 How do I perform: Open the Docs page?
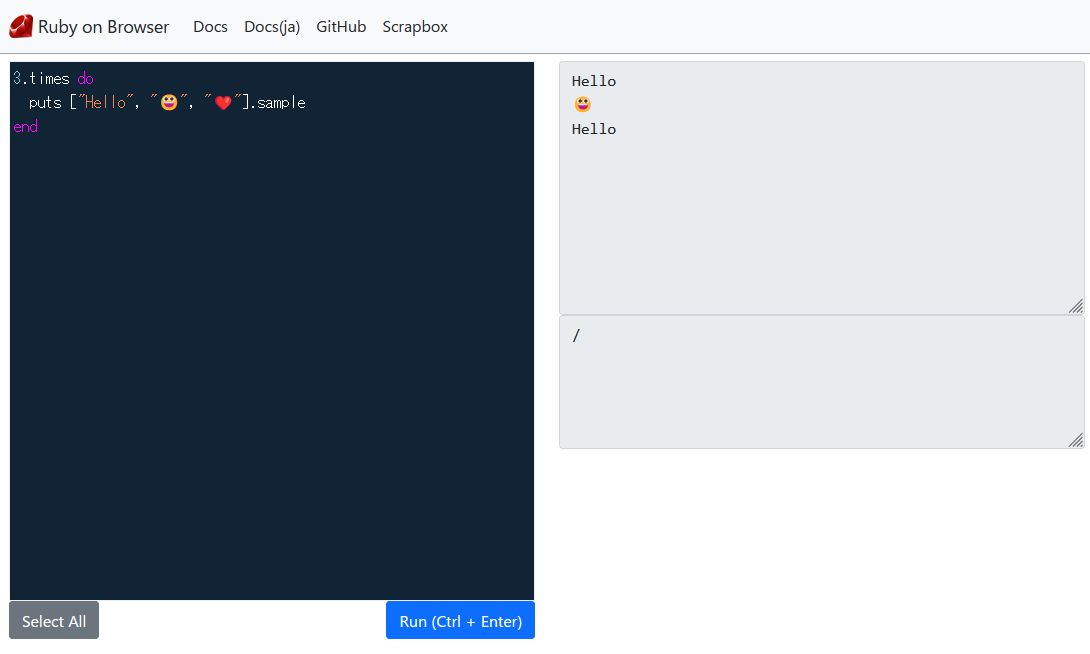pyautogui.click(x=210, y=27)
